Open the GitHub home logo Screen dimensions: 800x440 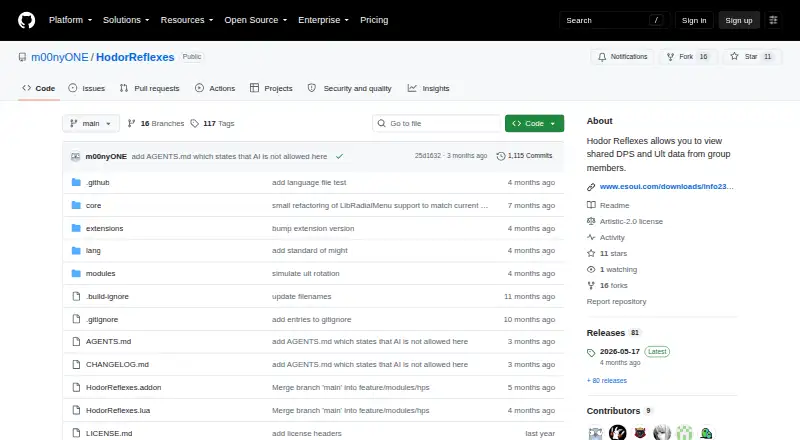[x=27, y=20]
